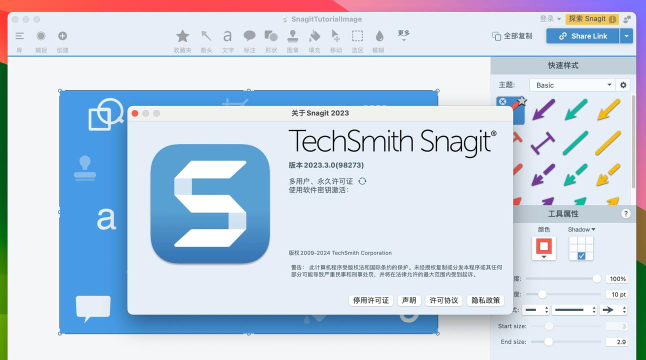
Task: Click the Copy All (全部复制) button
Action: click(512, 36)
